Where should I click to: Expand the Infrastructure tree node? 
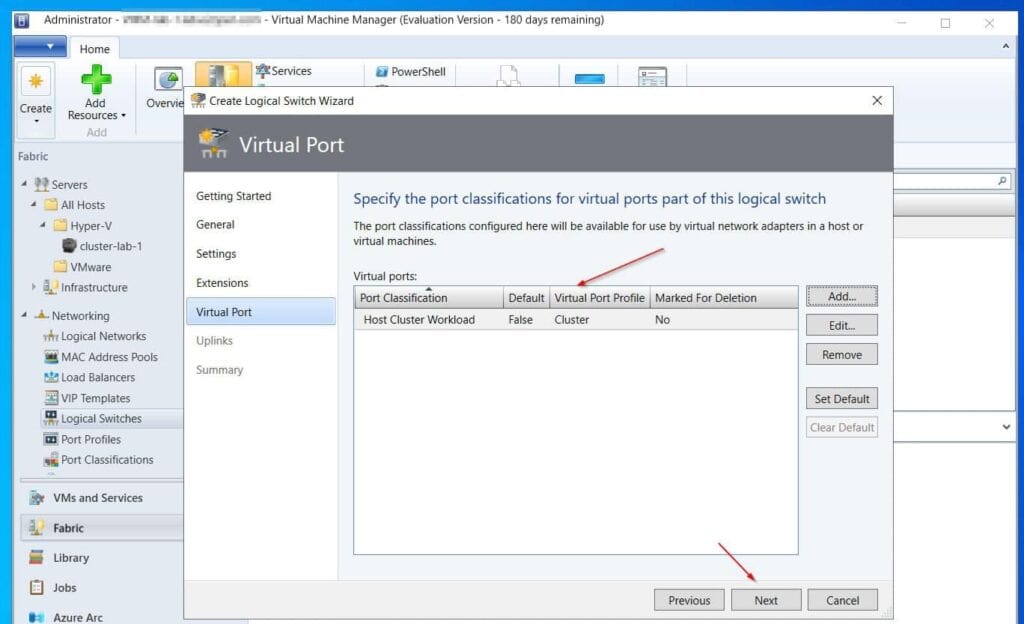tap(34, 288)
